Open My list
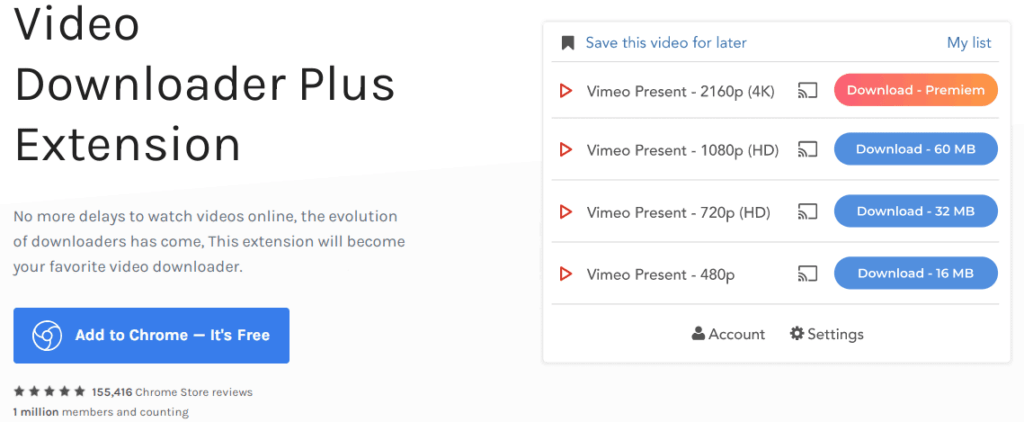Image resolution: width=1024 pixels, height=422 pixels. pos(969,43)
